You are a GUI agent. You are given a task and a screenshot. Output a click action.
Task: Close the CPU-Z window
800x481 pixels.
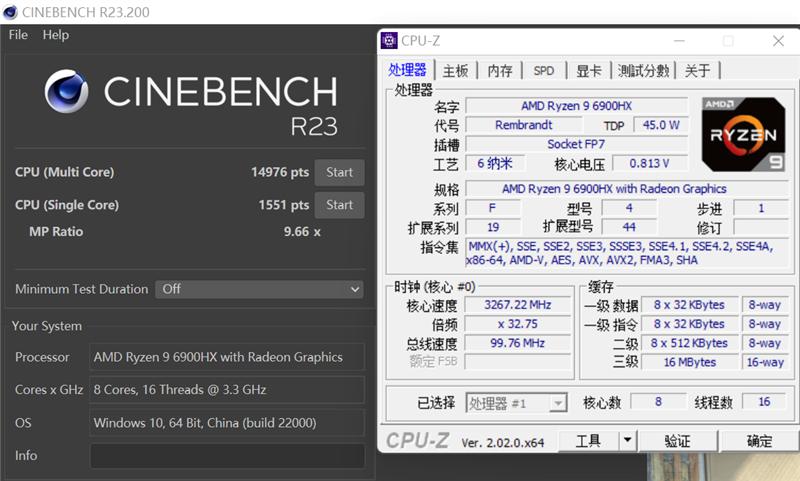pos(778,41)
